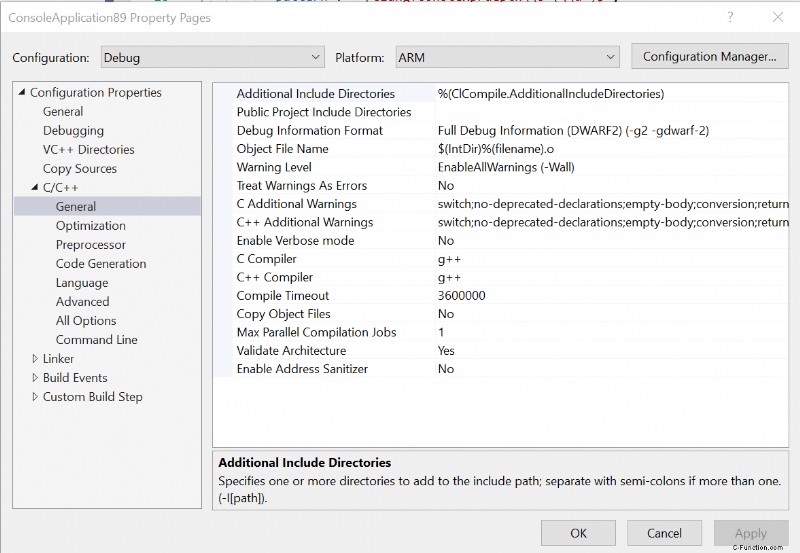Screen dimensions: 800x553
Task: Select the Code Generation page
Action: (x=101, y=264)
